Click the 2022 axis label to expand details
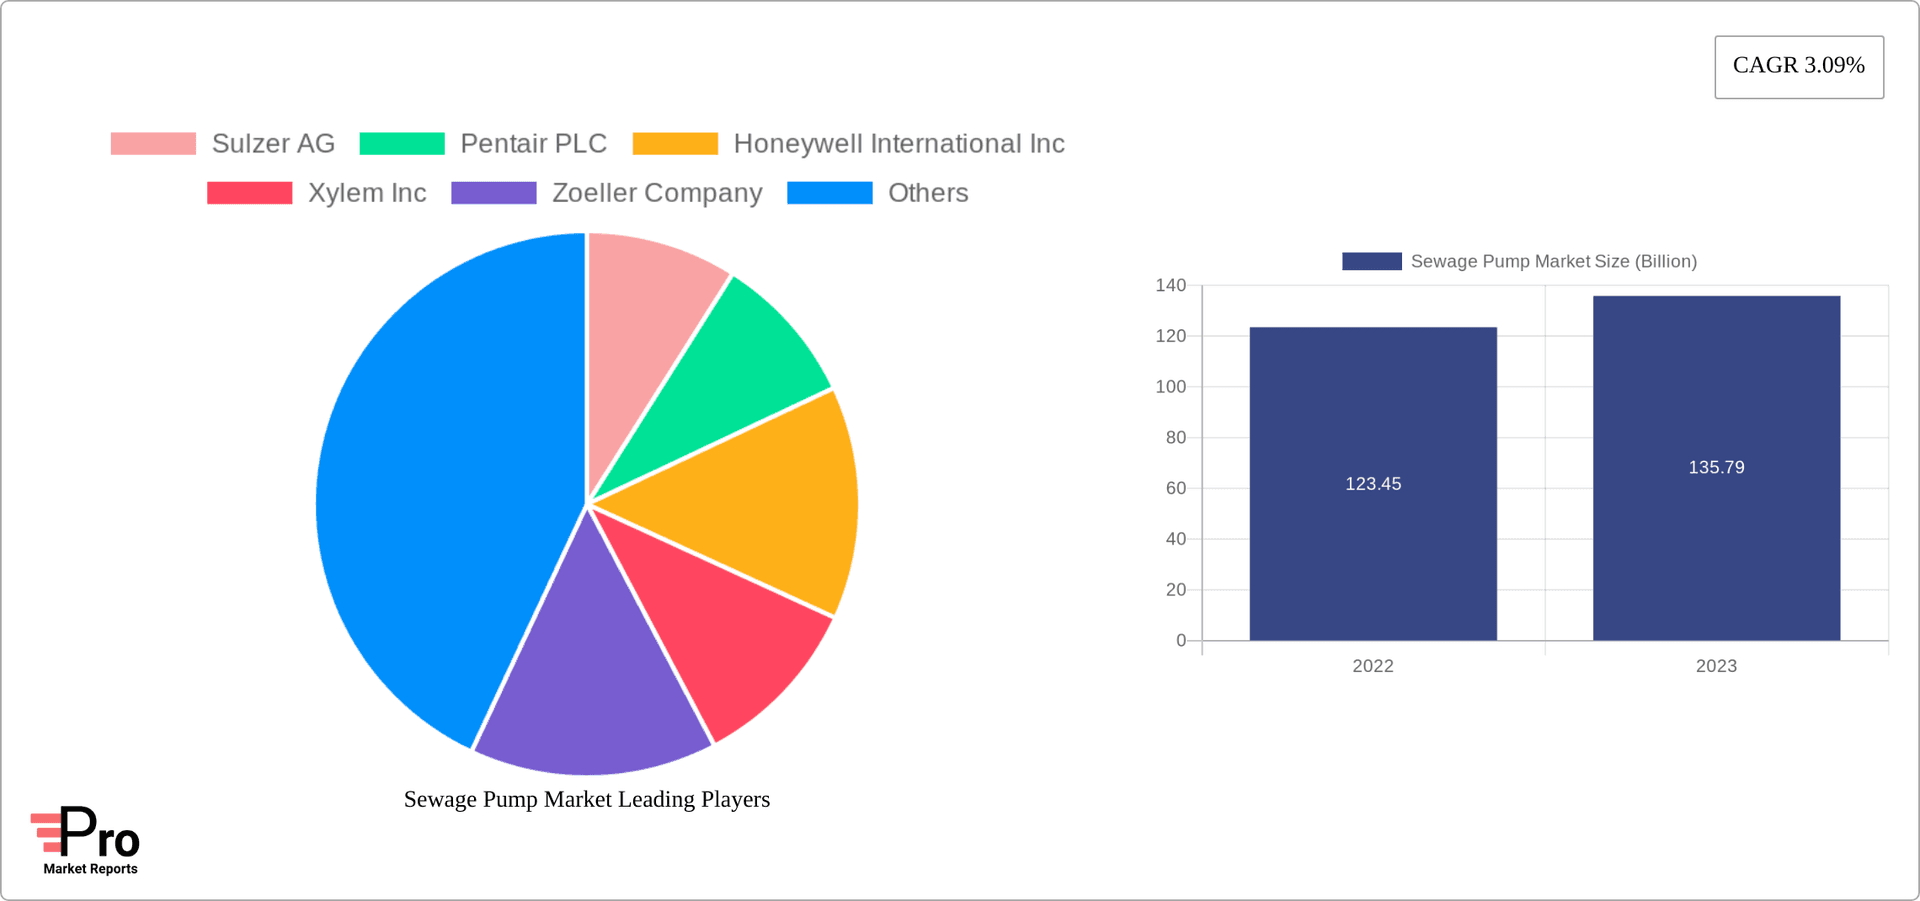The width and height of the screenshot is (1920, 901). (1372, 665)
